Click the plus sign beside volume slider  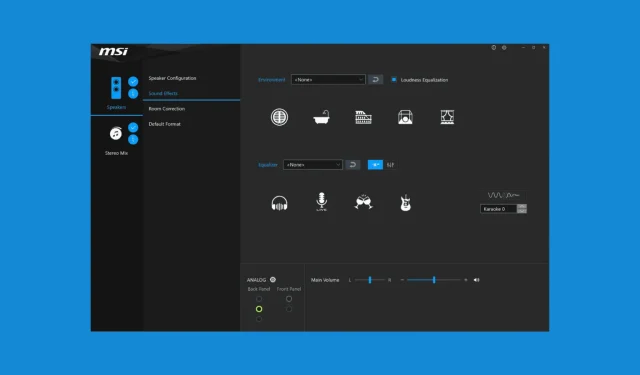tap(466, 280)
